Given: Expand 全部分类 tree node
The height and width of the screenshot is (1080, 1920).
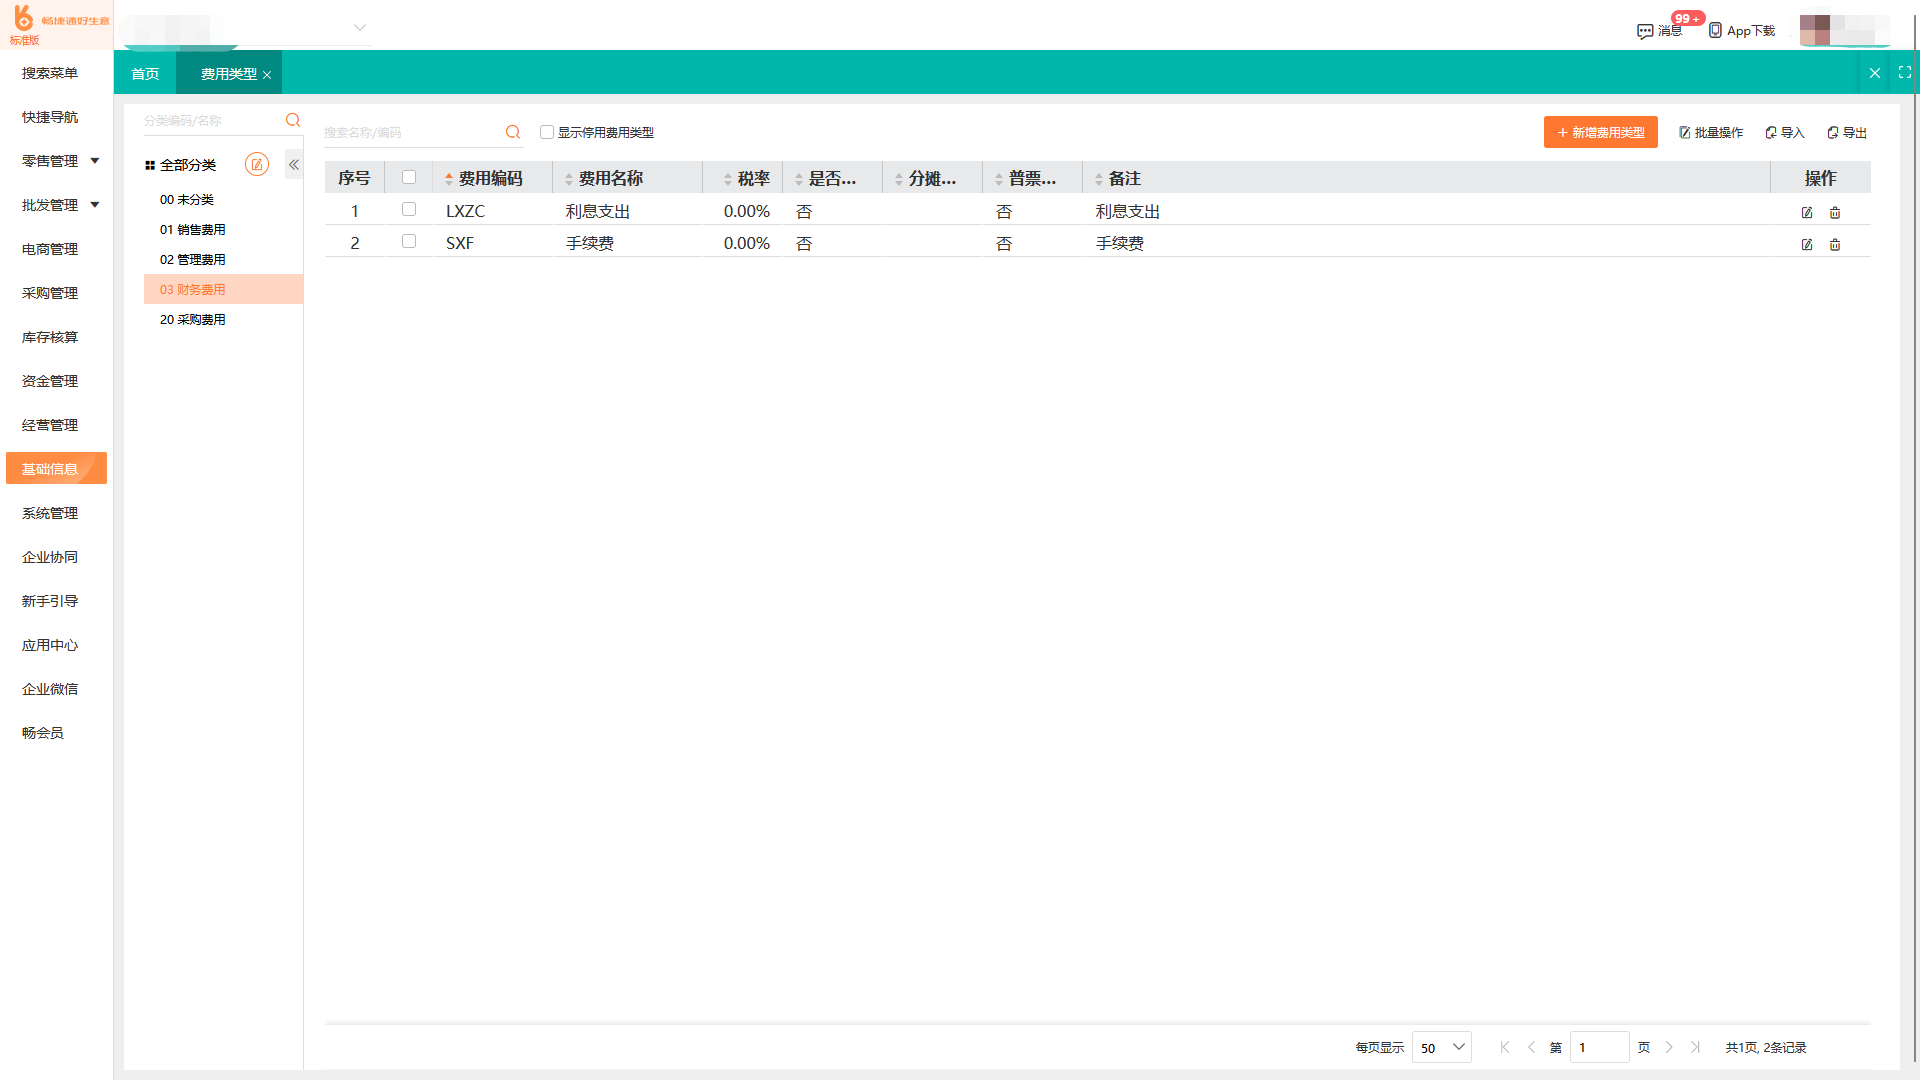Looking at the screenshot, I should click(x=150, y=164).
